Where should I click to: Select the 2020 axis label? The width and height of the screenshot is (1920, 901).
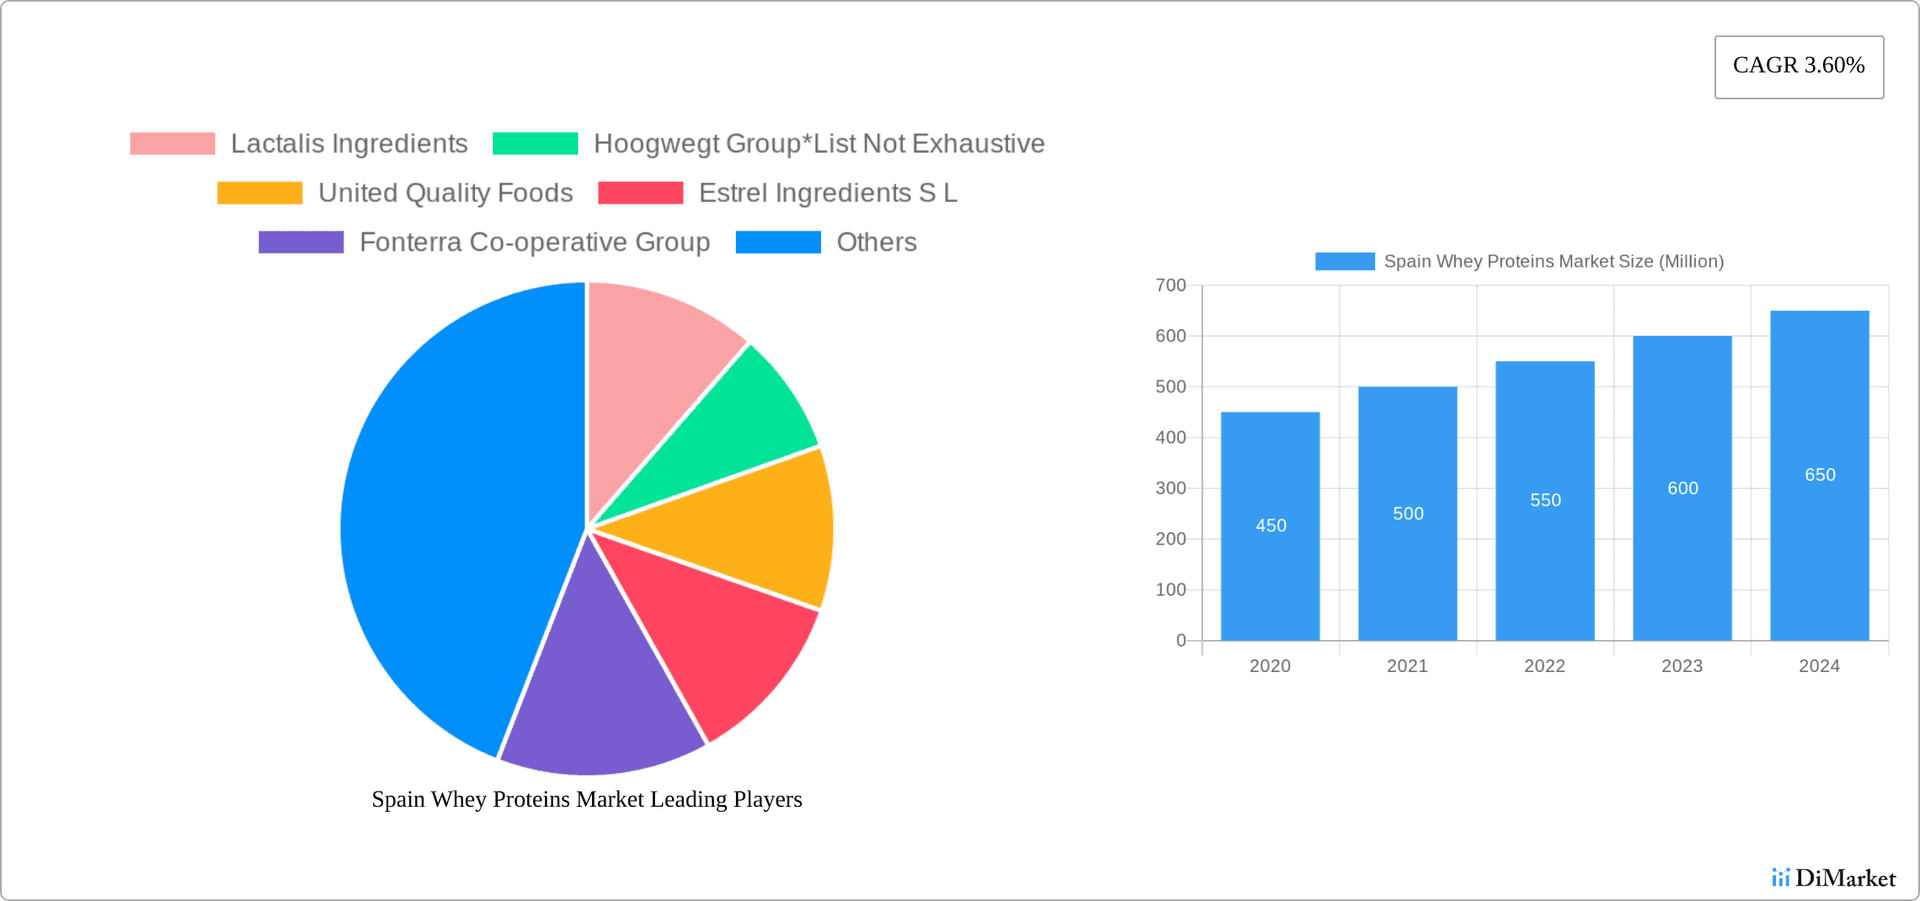click(x=1270, y=665)
